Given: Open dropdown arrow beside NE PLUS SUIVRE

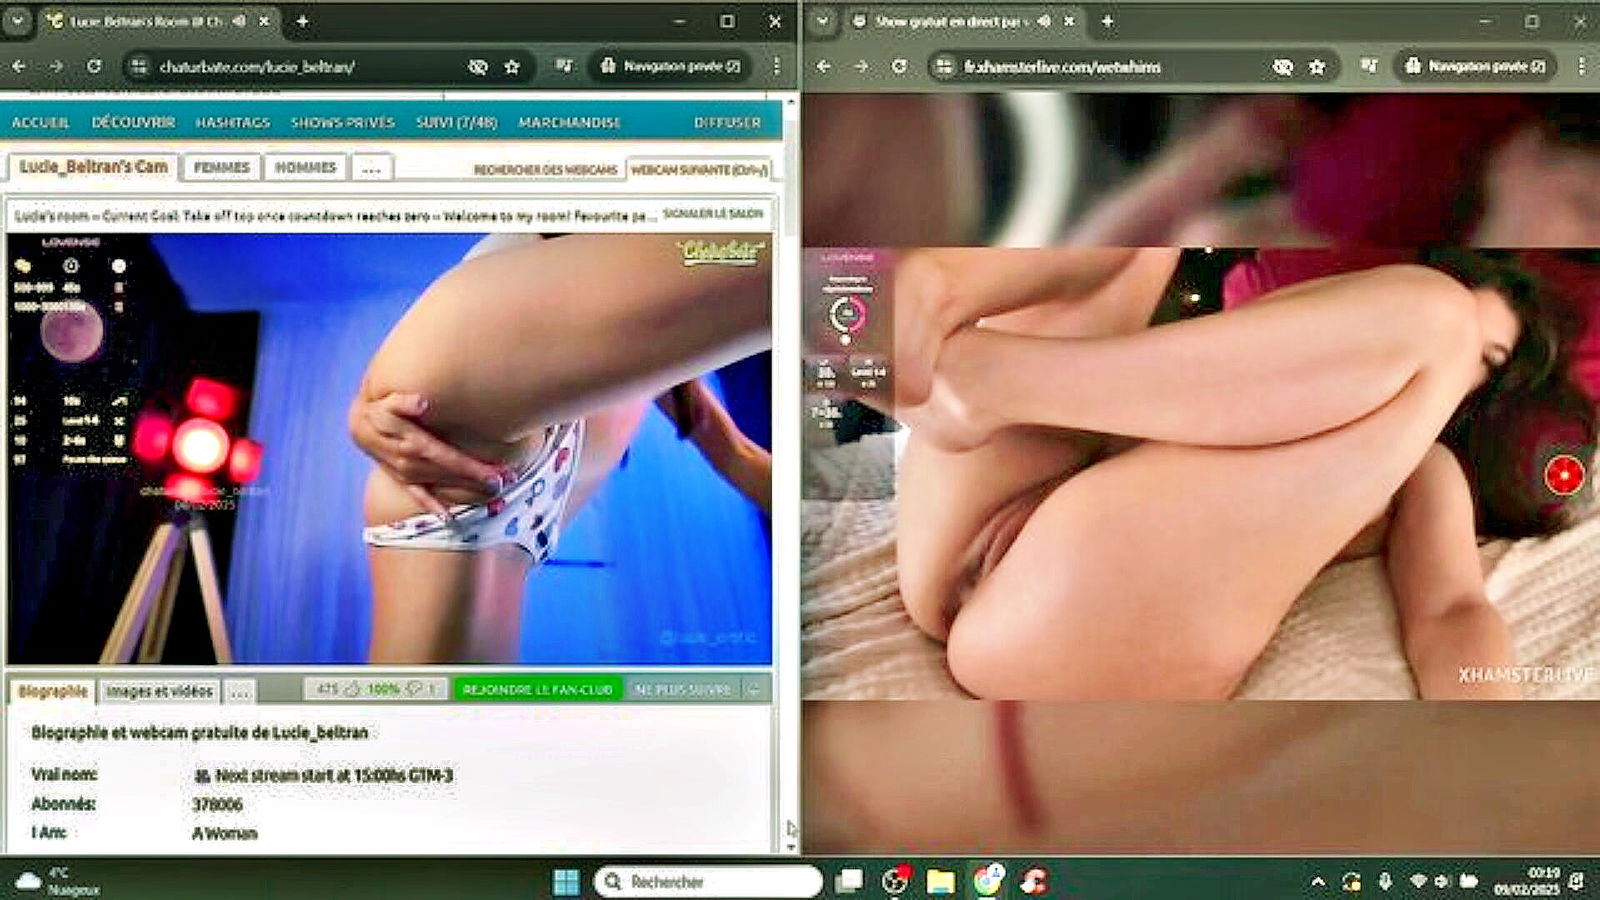Looking at the screenshot, I should point(755,690).
